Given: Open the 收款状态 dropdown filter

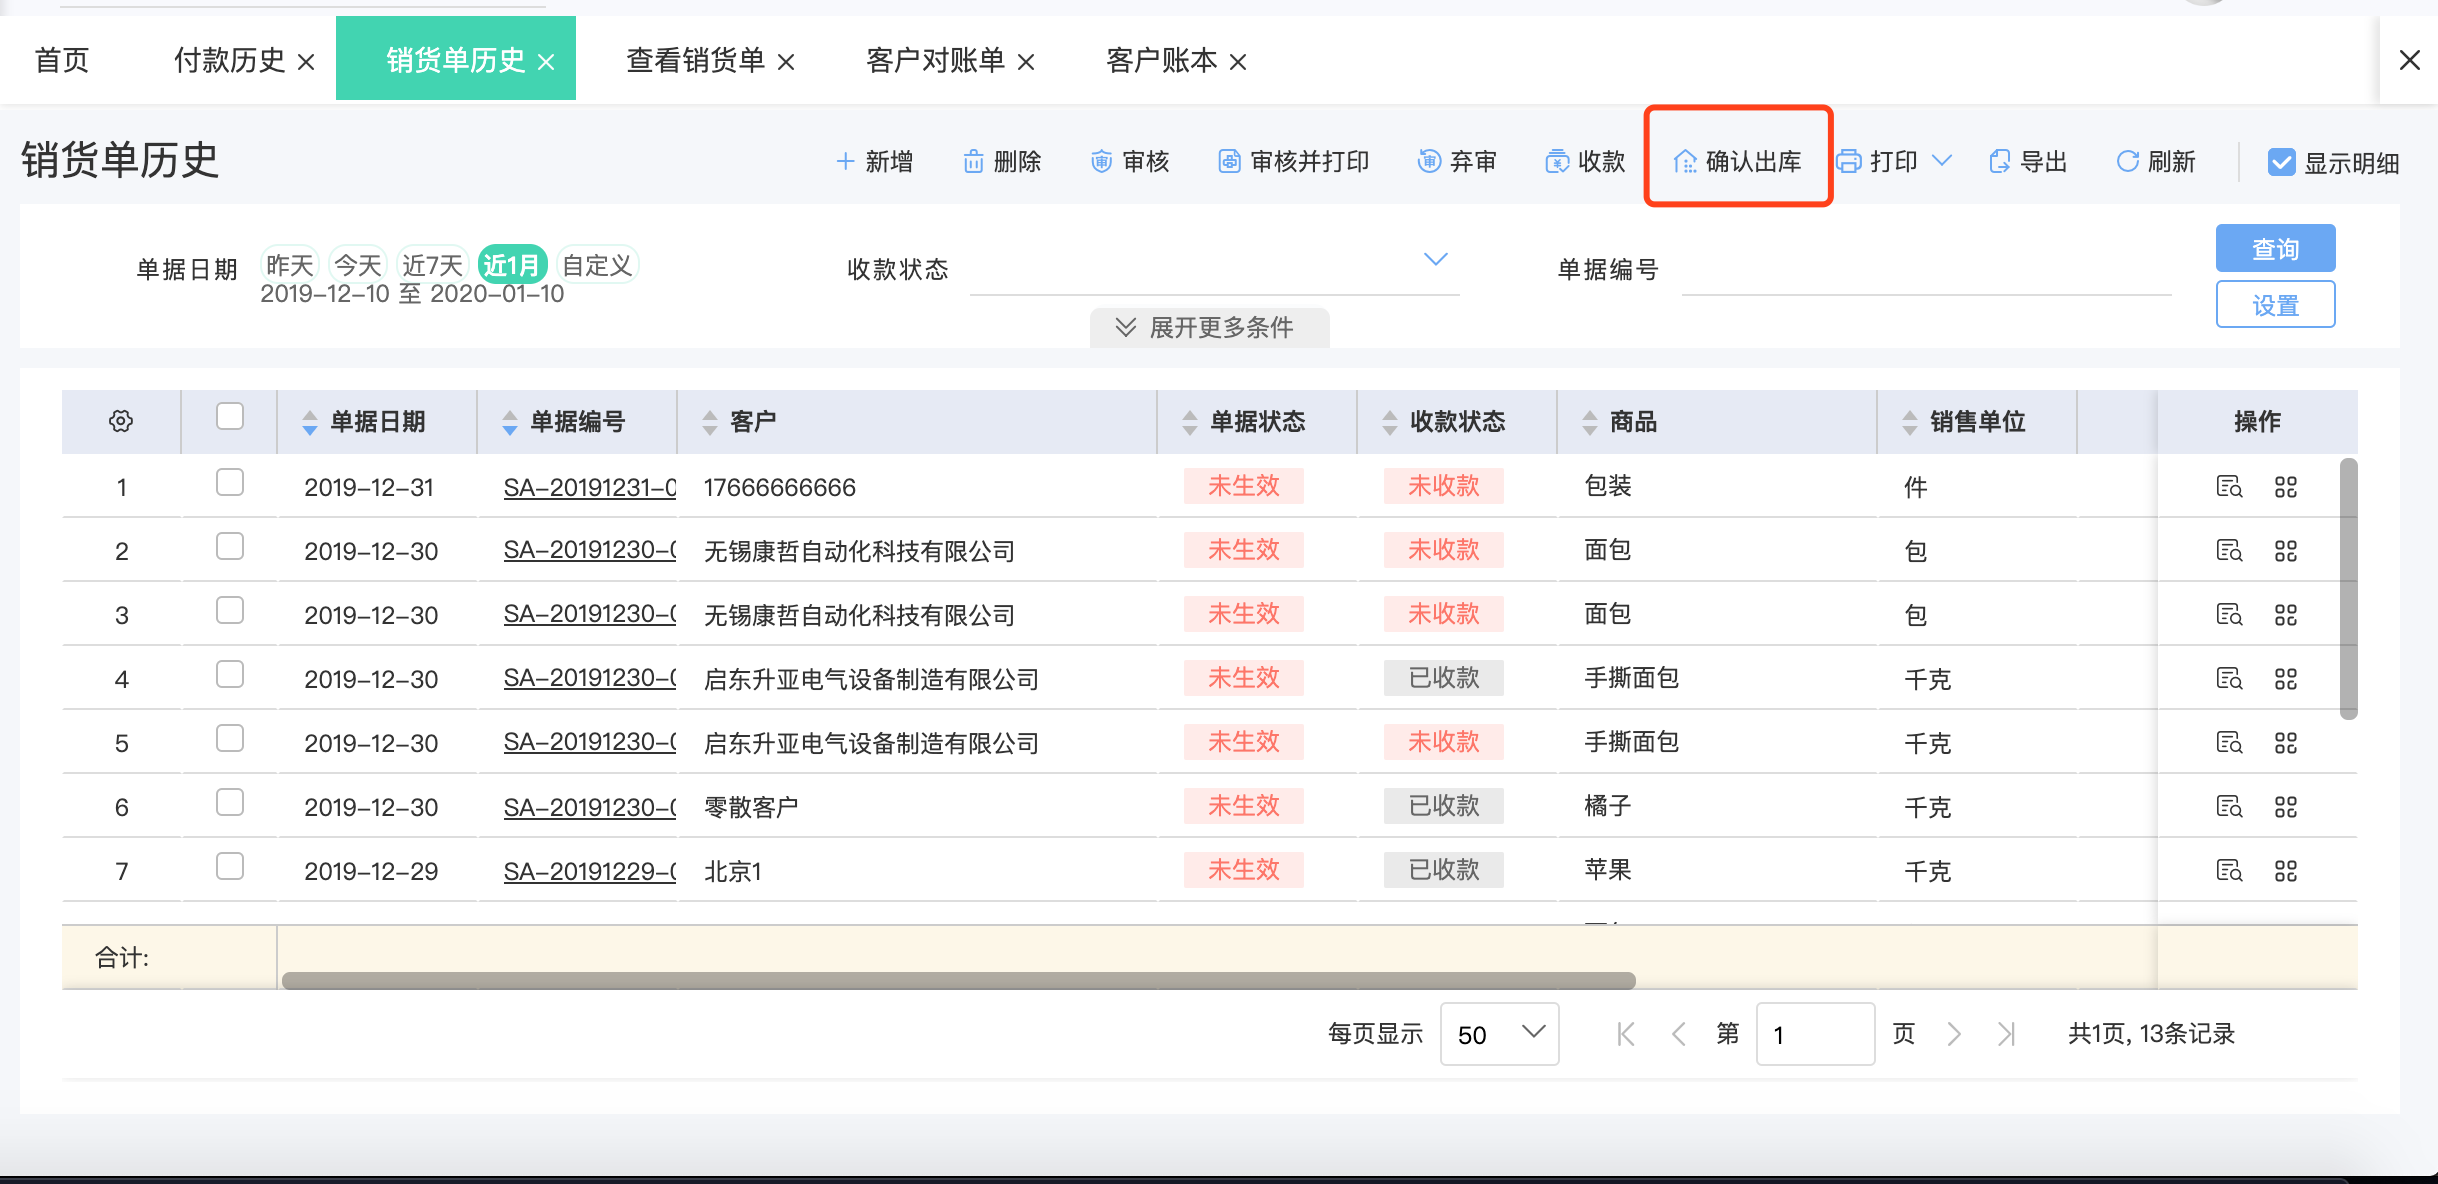Looking at the screenshot, I should (x=1430, y=261).
